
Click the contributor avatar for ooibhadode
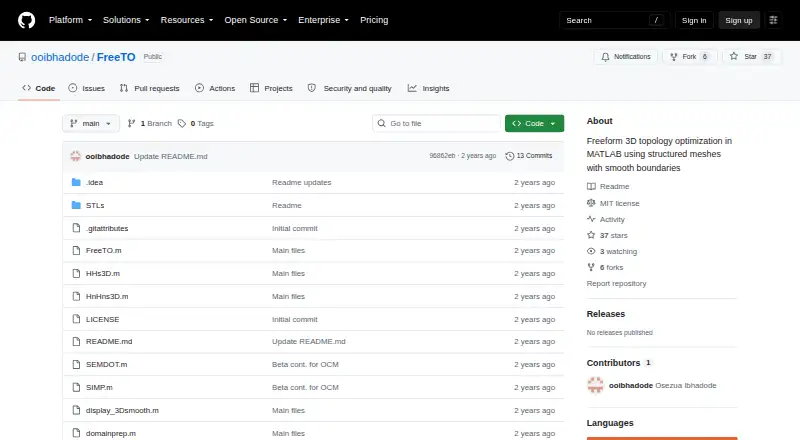[x=595, y=385]
